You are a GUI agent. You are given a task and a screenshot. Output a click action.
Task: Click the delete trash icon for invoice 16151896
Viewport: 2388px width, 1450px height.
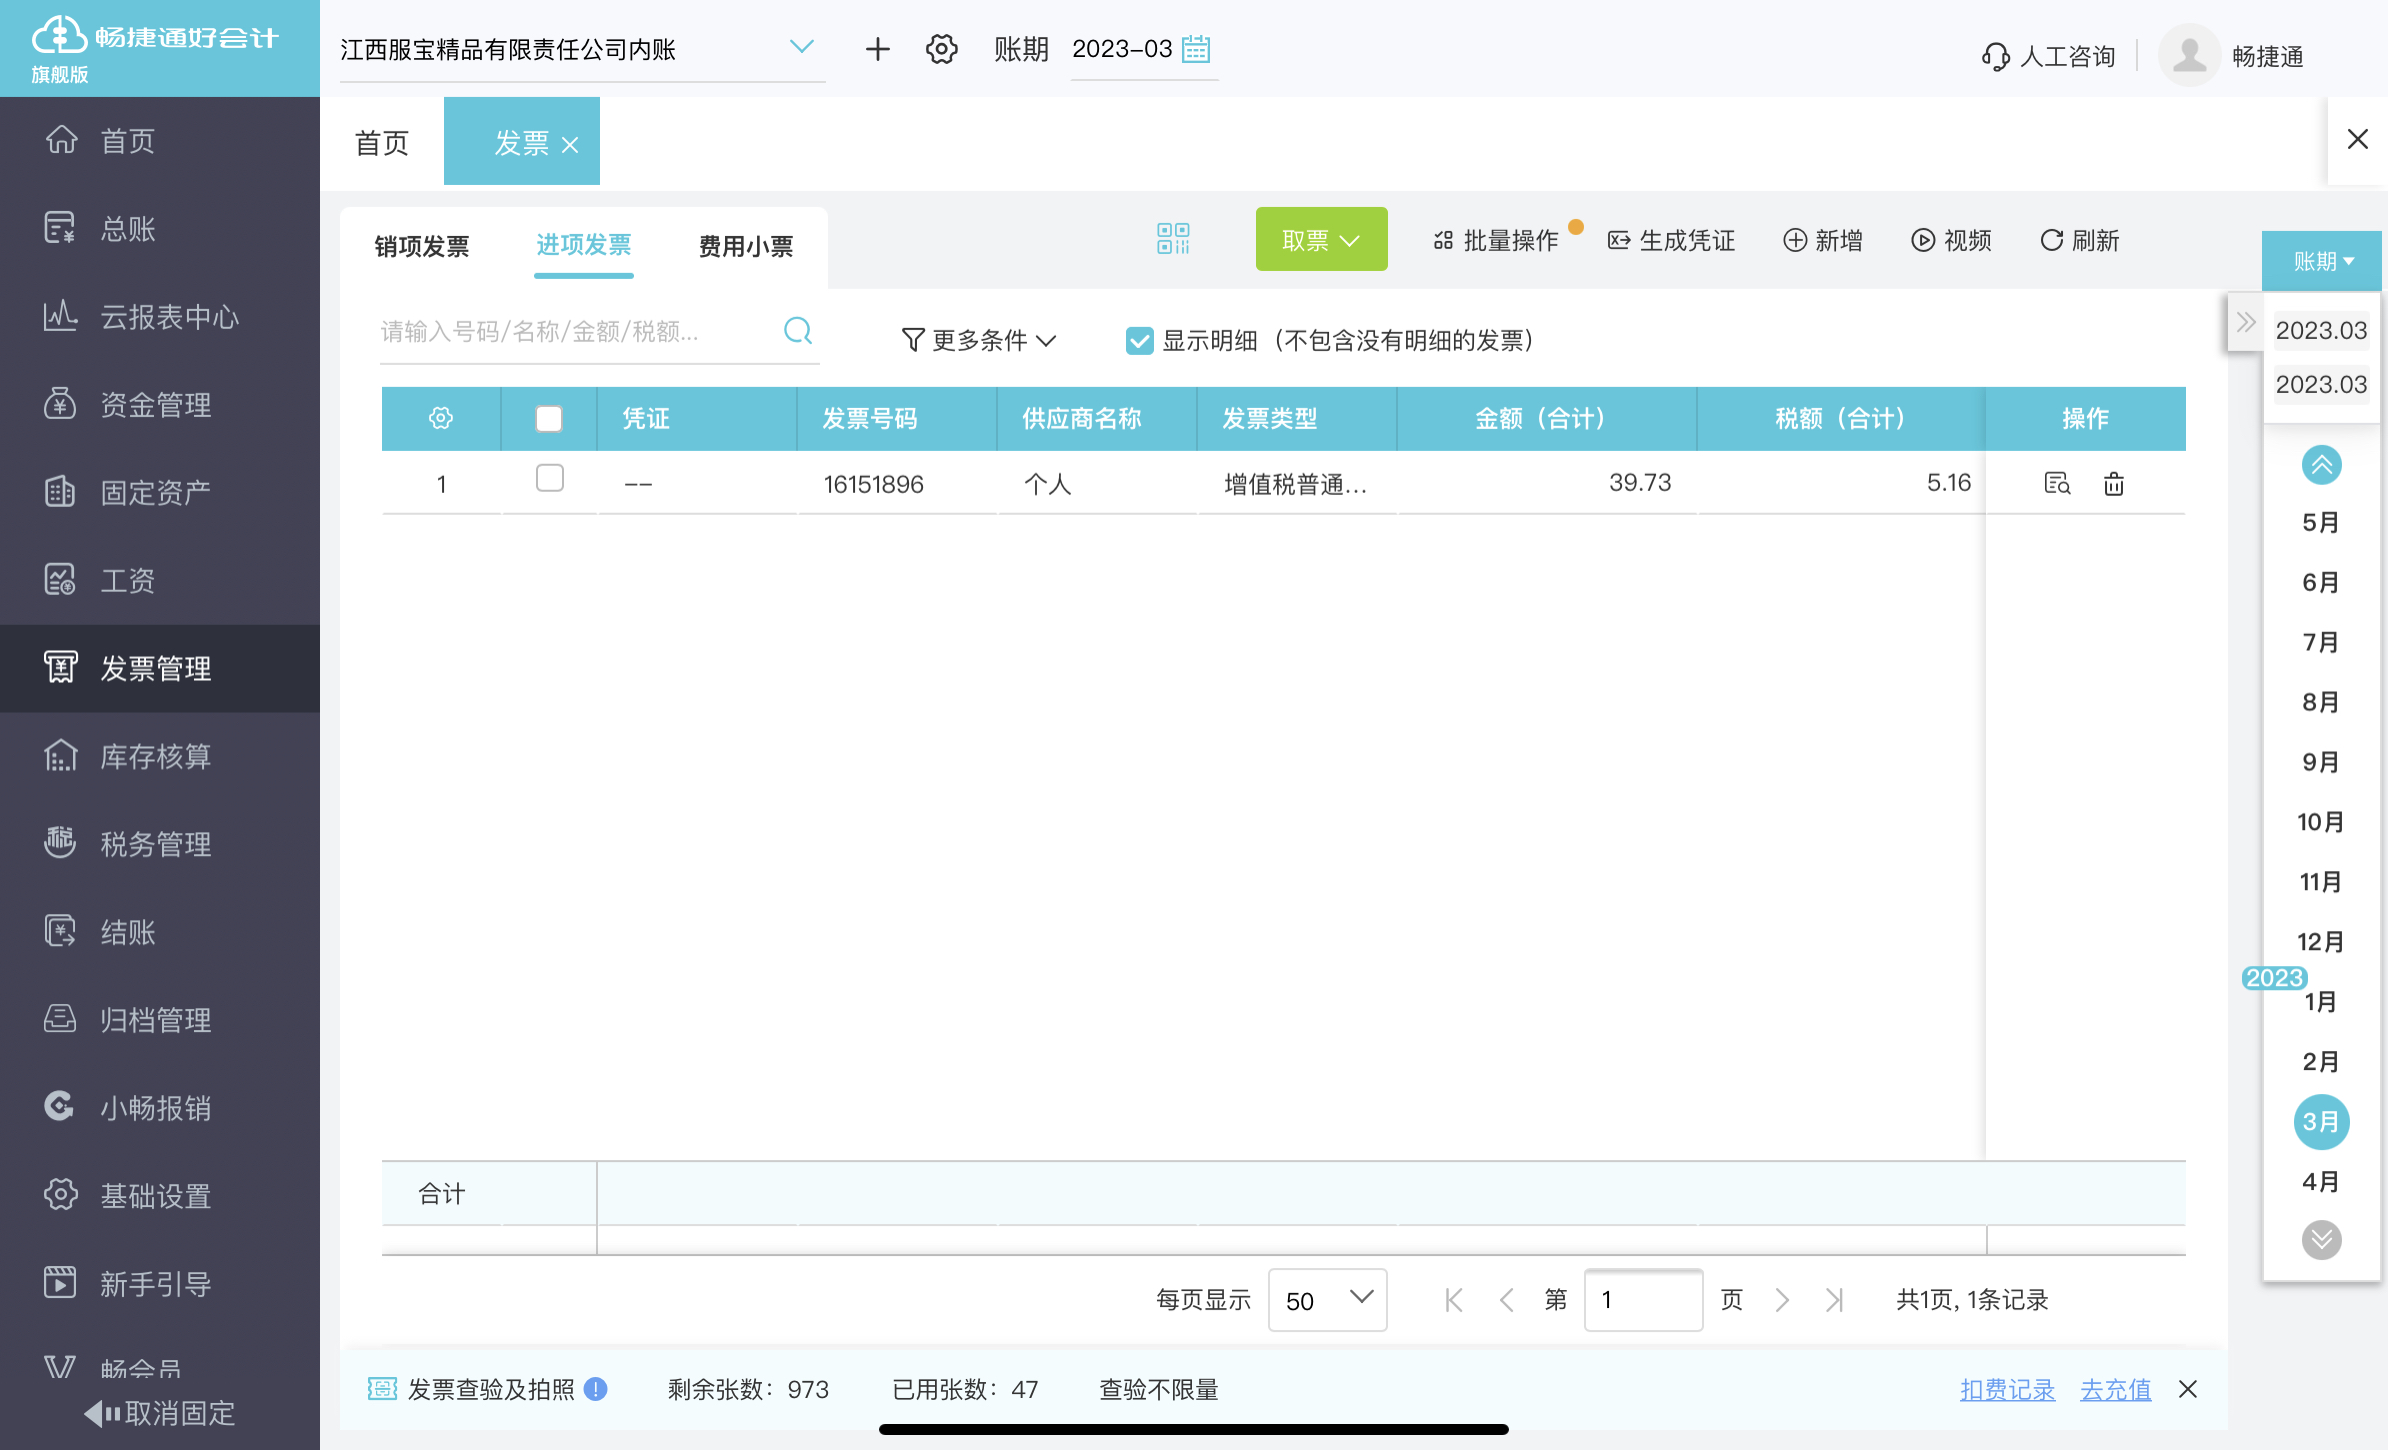(2113, 483)
